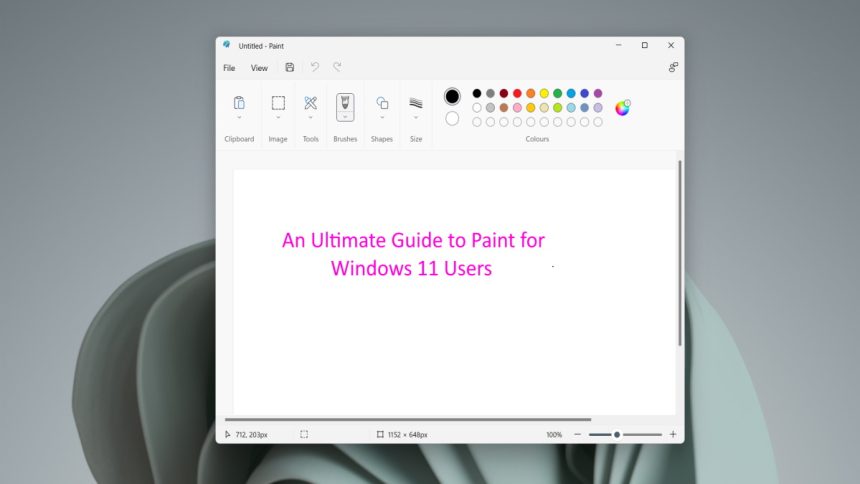Click the 'Untitled - Paint' window title
The height and width of the screenshot is (484, 860).
261,46
